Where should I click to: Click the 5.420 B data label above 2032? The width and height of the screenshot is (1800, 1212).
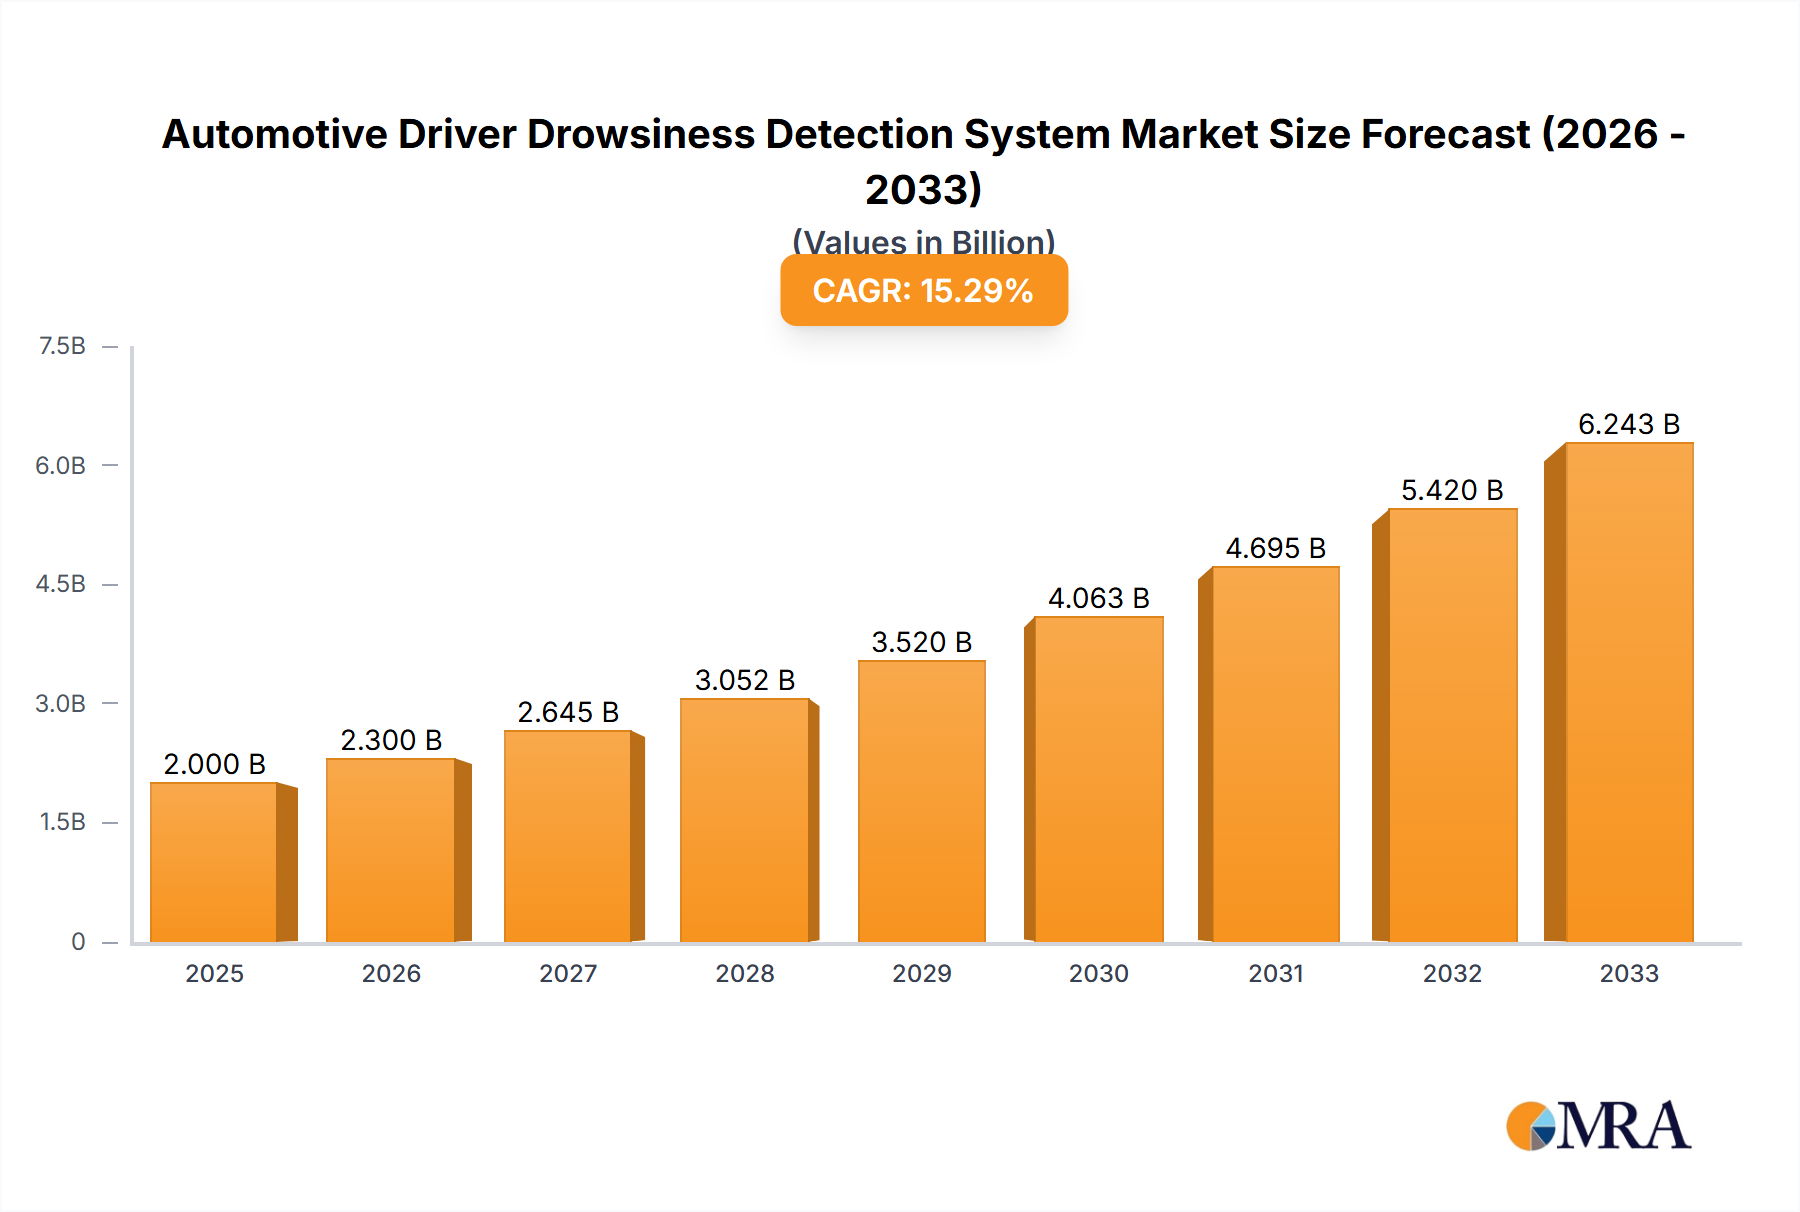[1452, 490]
